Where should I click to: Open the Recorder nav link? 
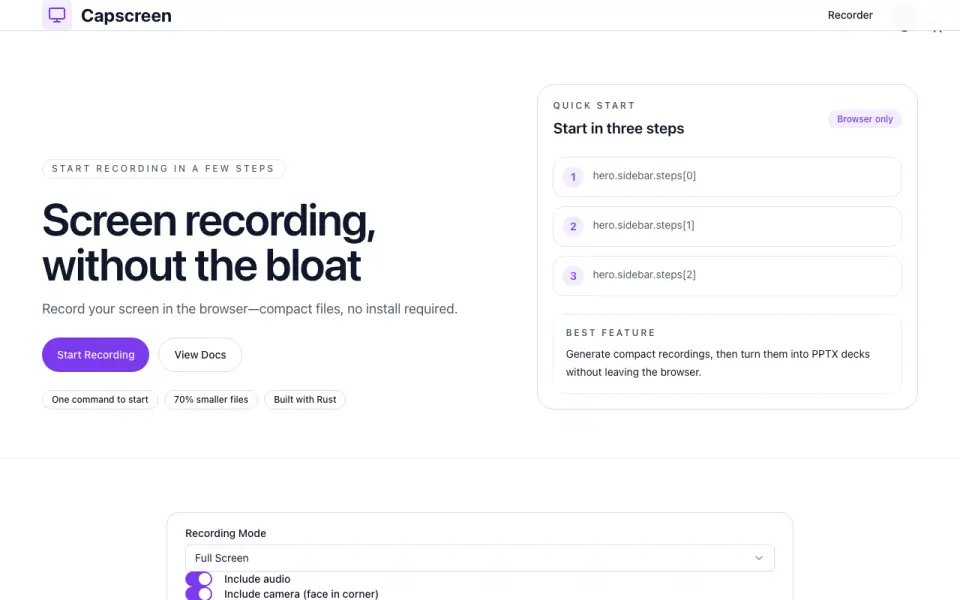click(x=850, y=15)
